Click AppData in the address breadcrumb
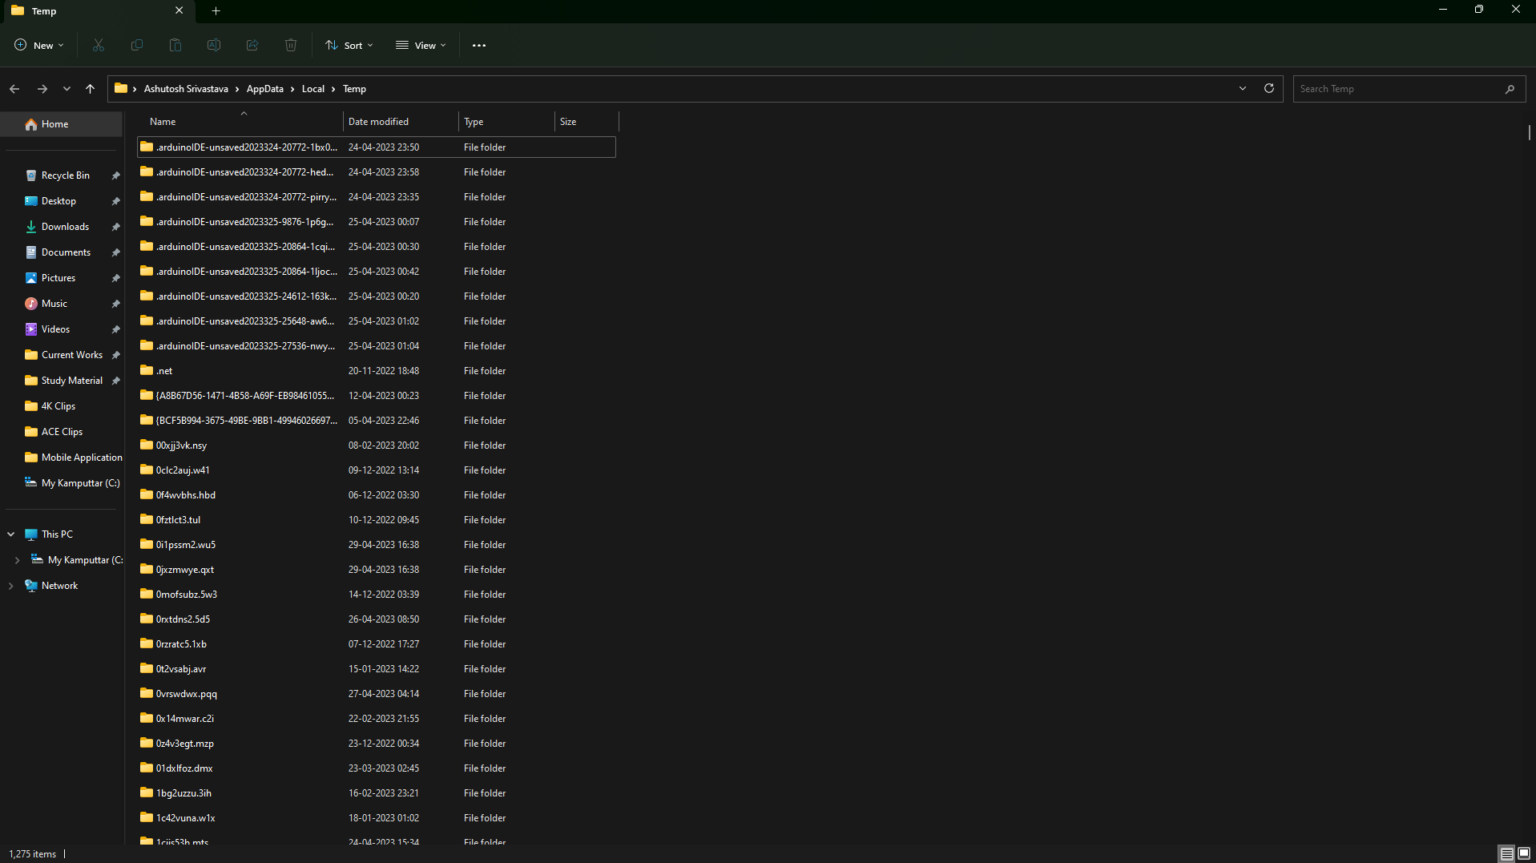The height and width of the screenshot is (863, 1536). [x=265, y=89]
